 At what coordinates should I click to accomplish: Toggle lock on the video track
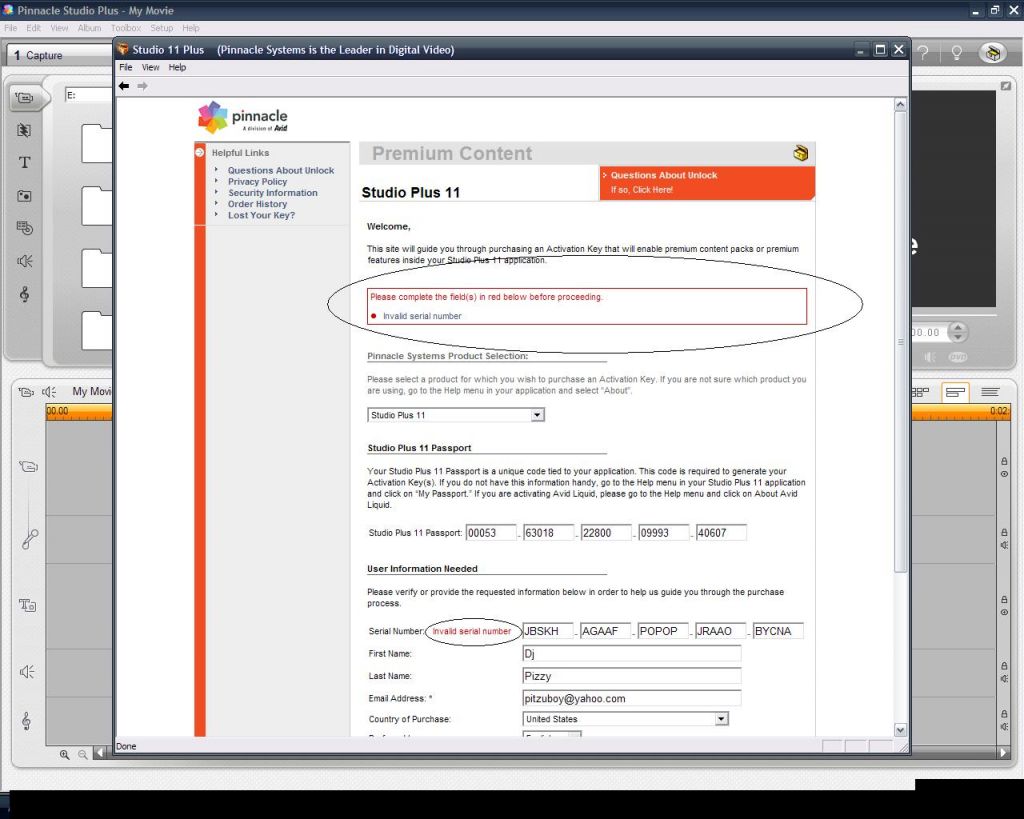tap(1004, 461)
